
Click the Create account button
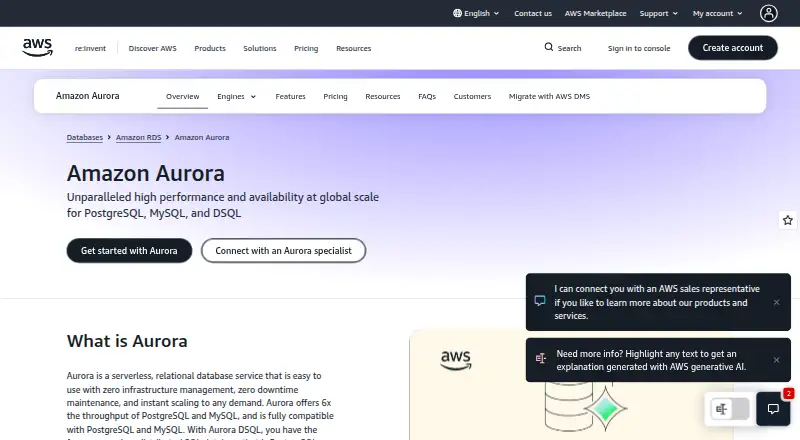733,47
